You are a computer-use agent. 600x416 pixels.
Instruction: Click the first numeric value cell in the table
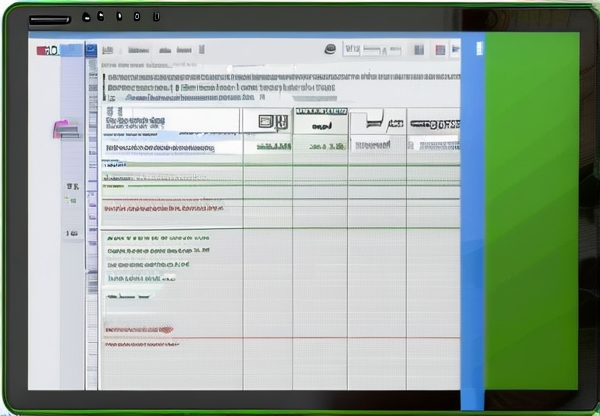pos(268,146)
